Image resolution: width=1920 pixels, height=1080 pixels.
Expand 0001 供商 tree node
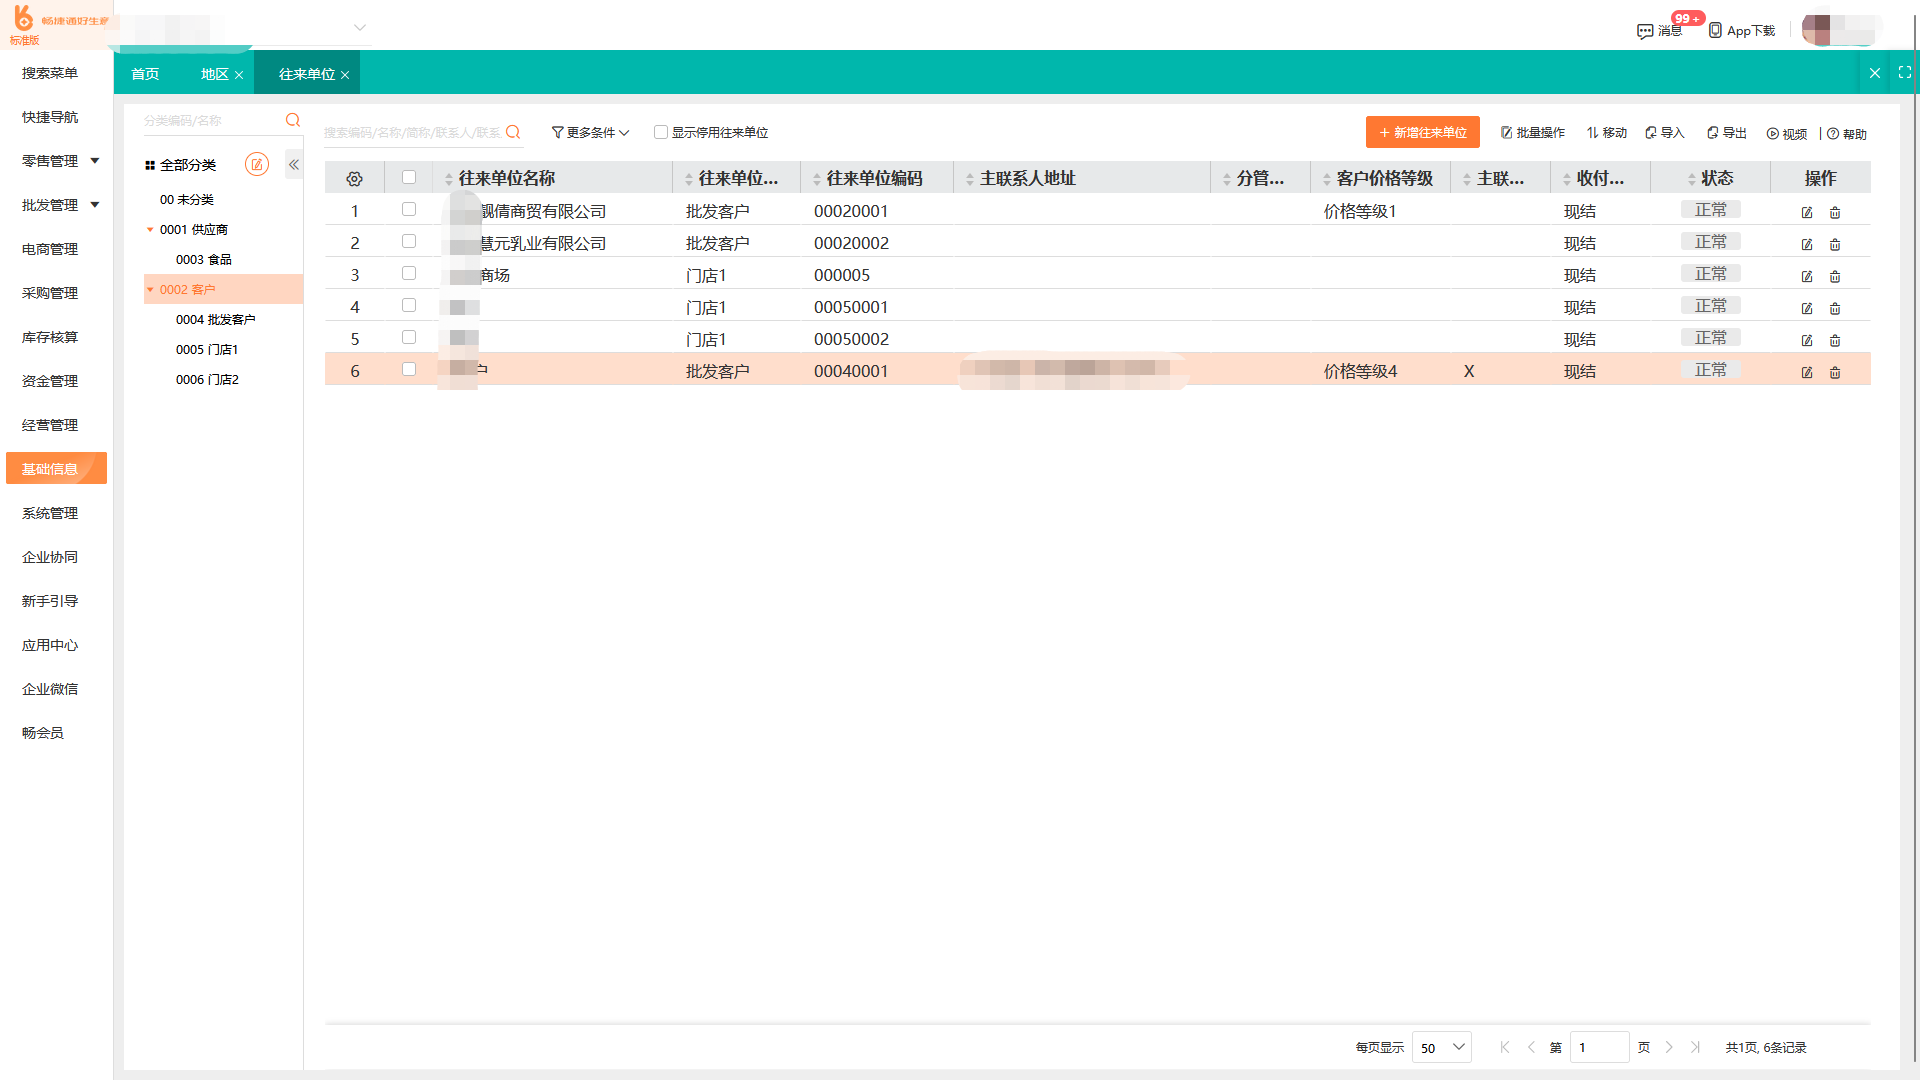[x=149, y=229]
